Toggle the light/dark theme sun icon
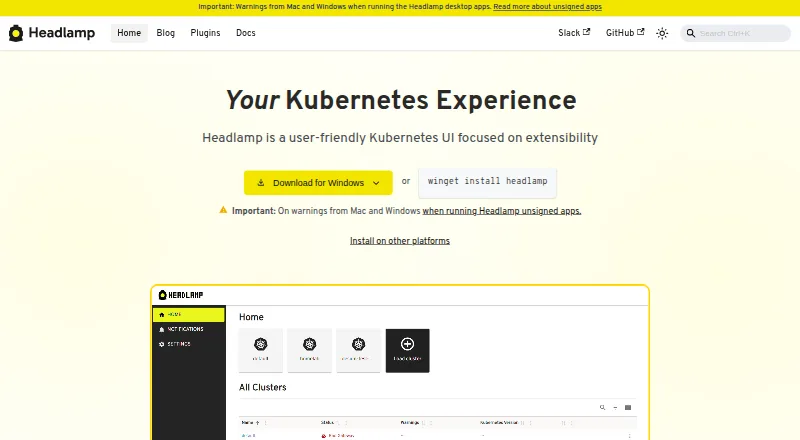800x440 pixels. point(662,33)
